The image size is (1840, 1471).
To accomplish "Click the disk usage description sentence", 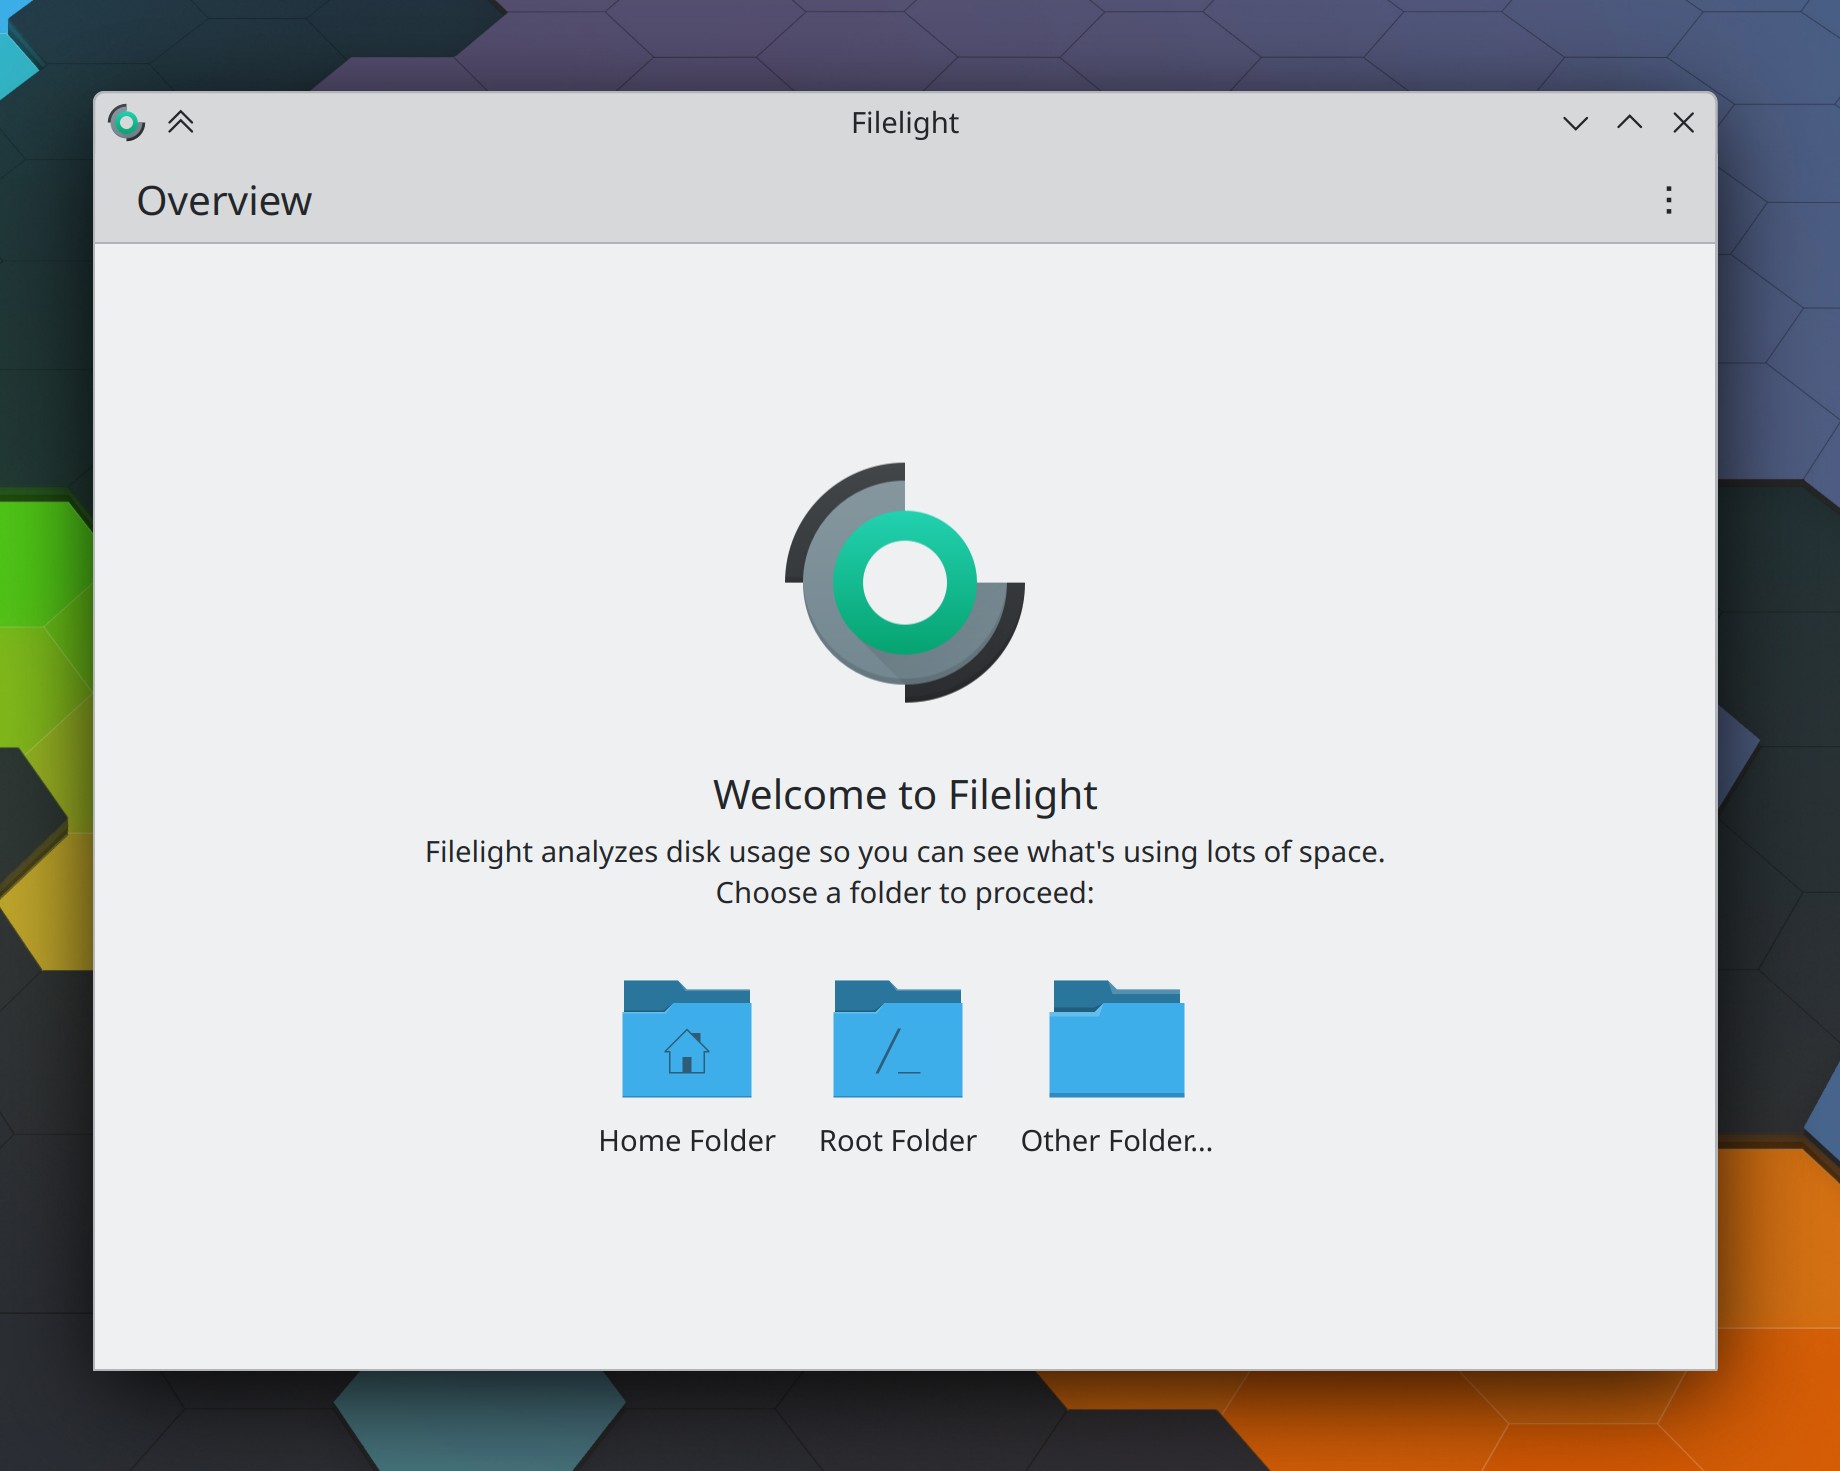I will 905,852.
